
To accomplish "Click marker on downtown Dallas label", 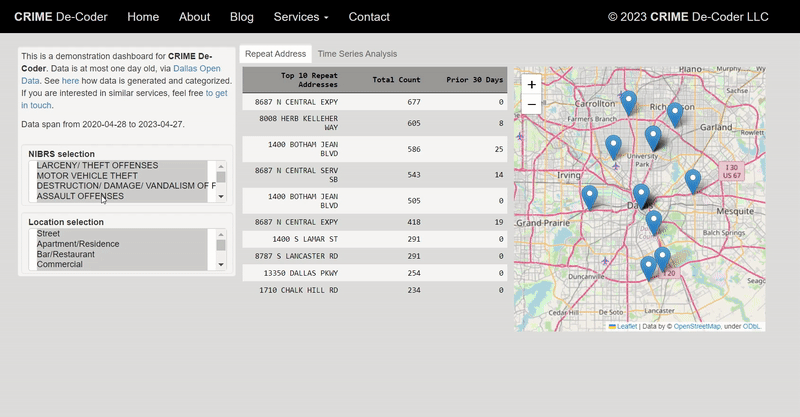I will (641, 195).
